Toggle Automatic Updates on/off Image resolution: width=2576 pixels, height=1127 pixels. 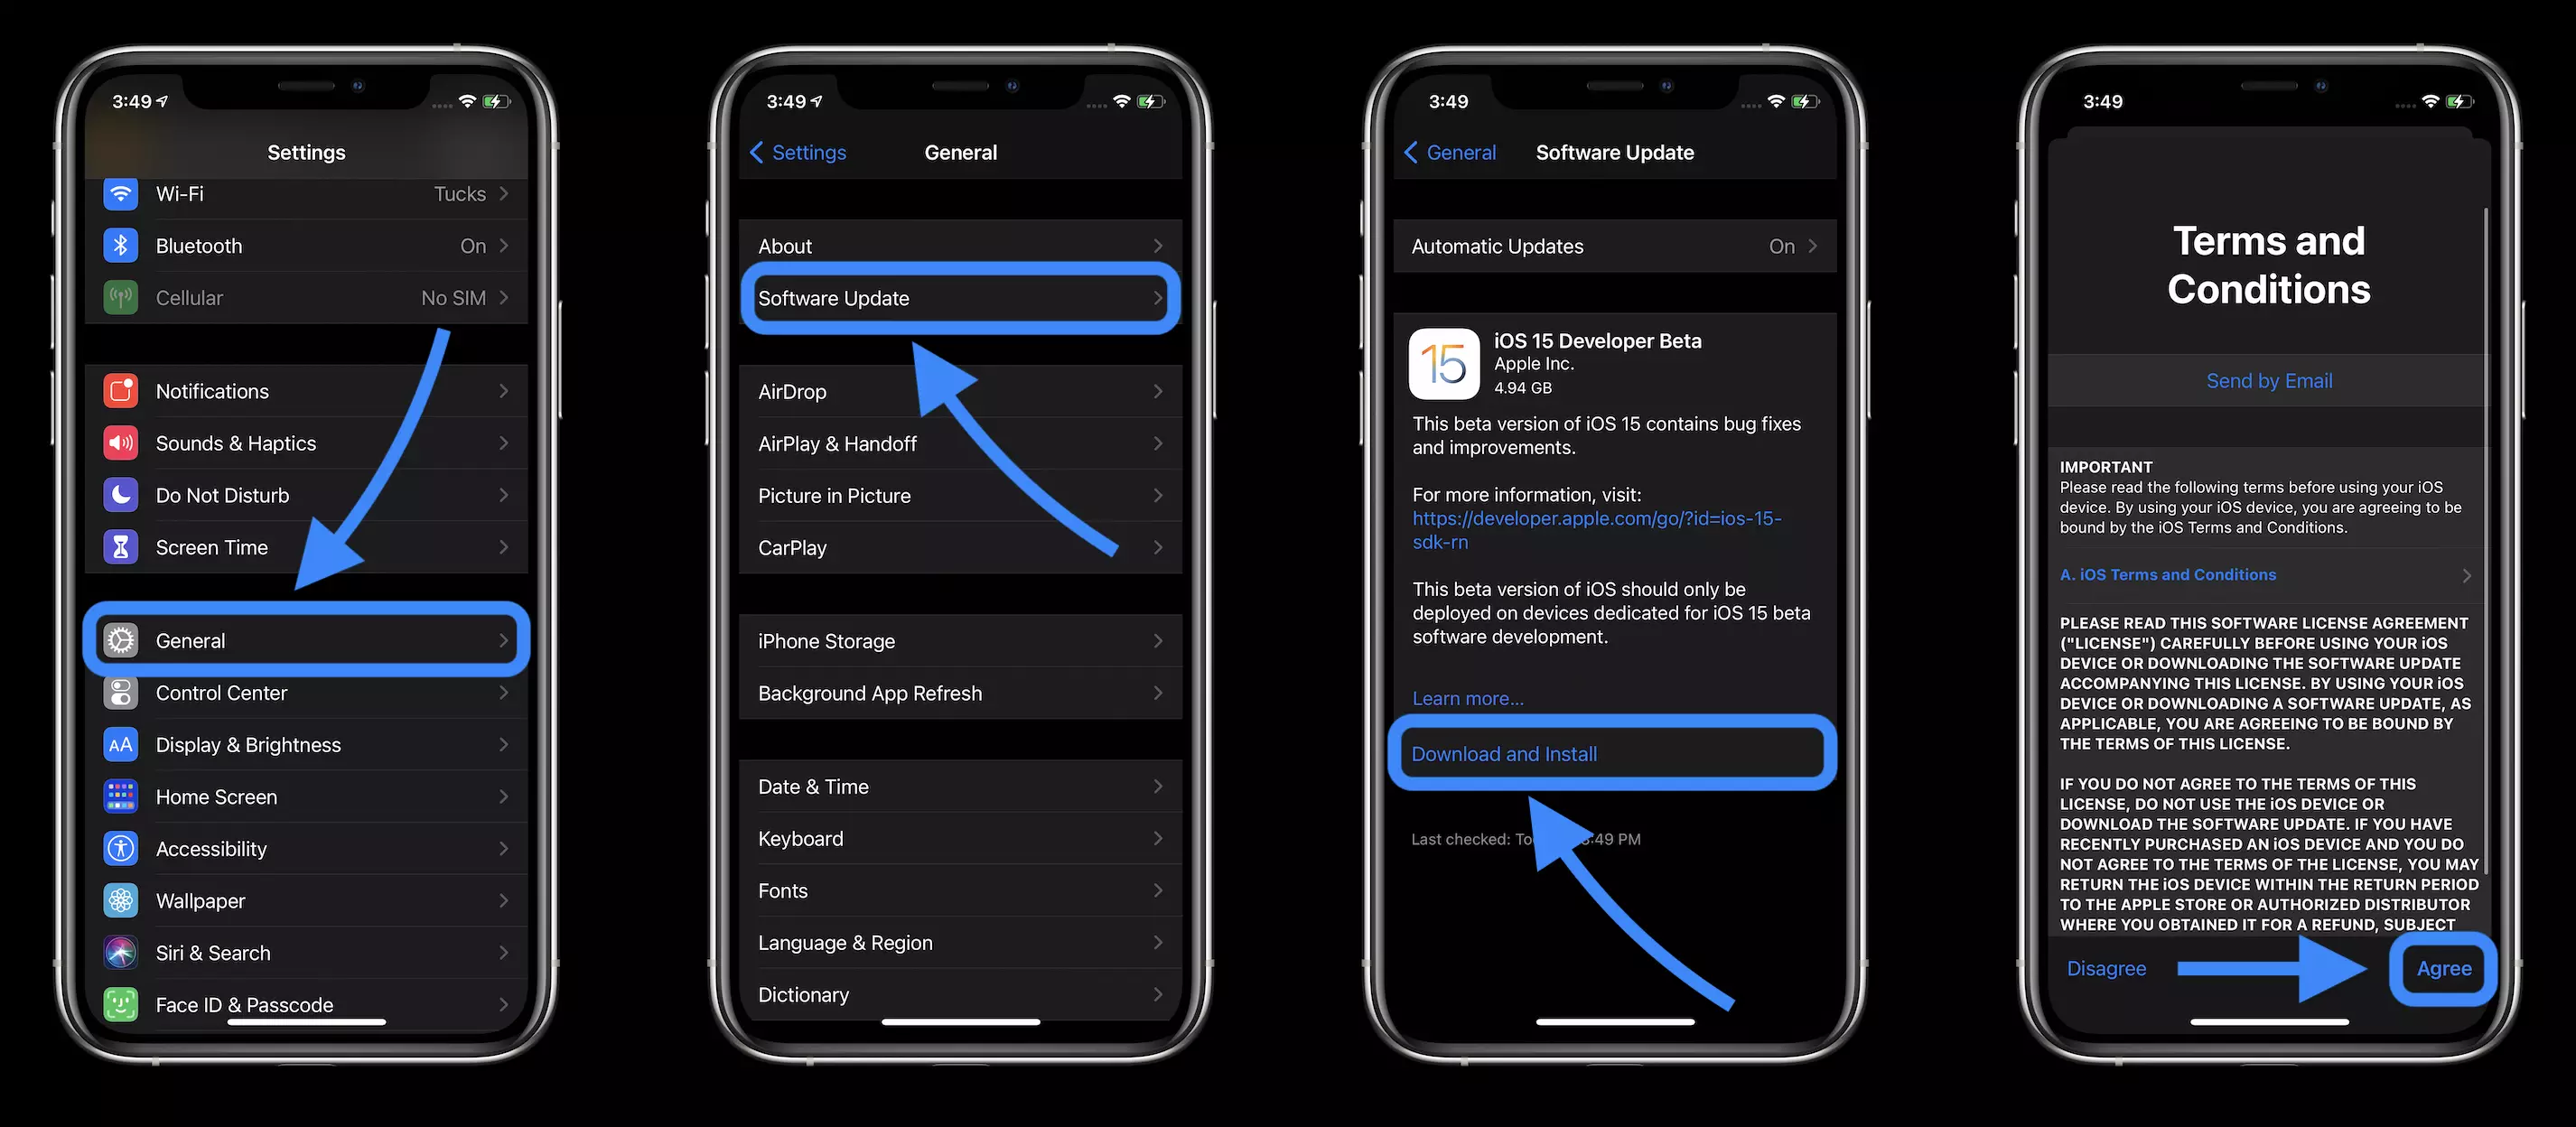1611,245
